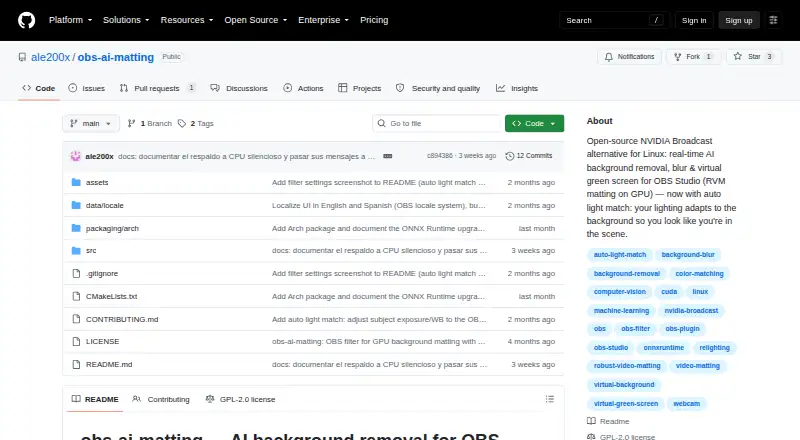Click the webcam topic tag
The height and width of the screenshot is (440, 800).
[x=686, y=404]
